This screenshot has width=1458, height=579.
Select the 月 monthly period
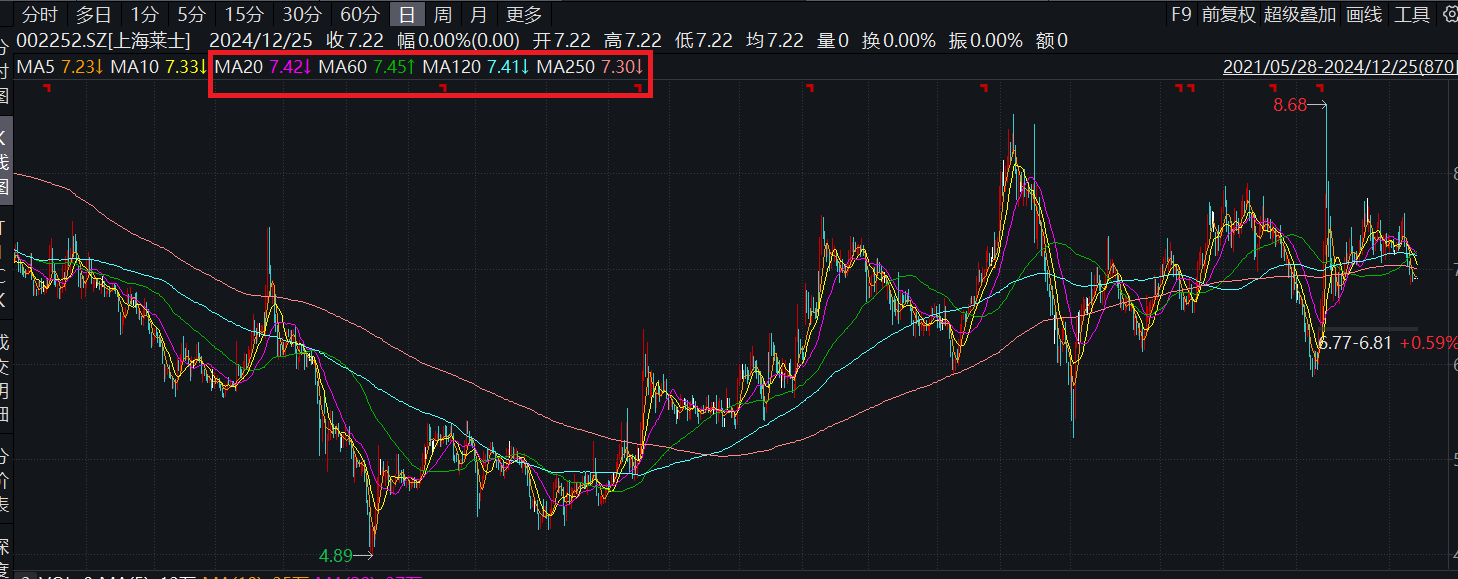tap(479, 14)
